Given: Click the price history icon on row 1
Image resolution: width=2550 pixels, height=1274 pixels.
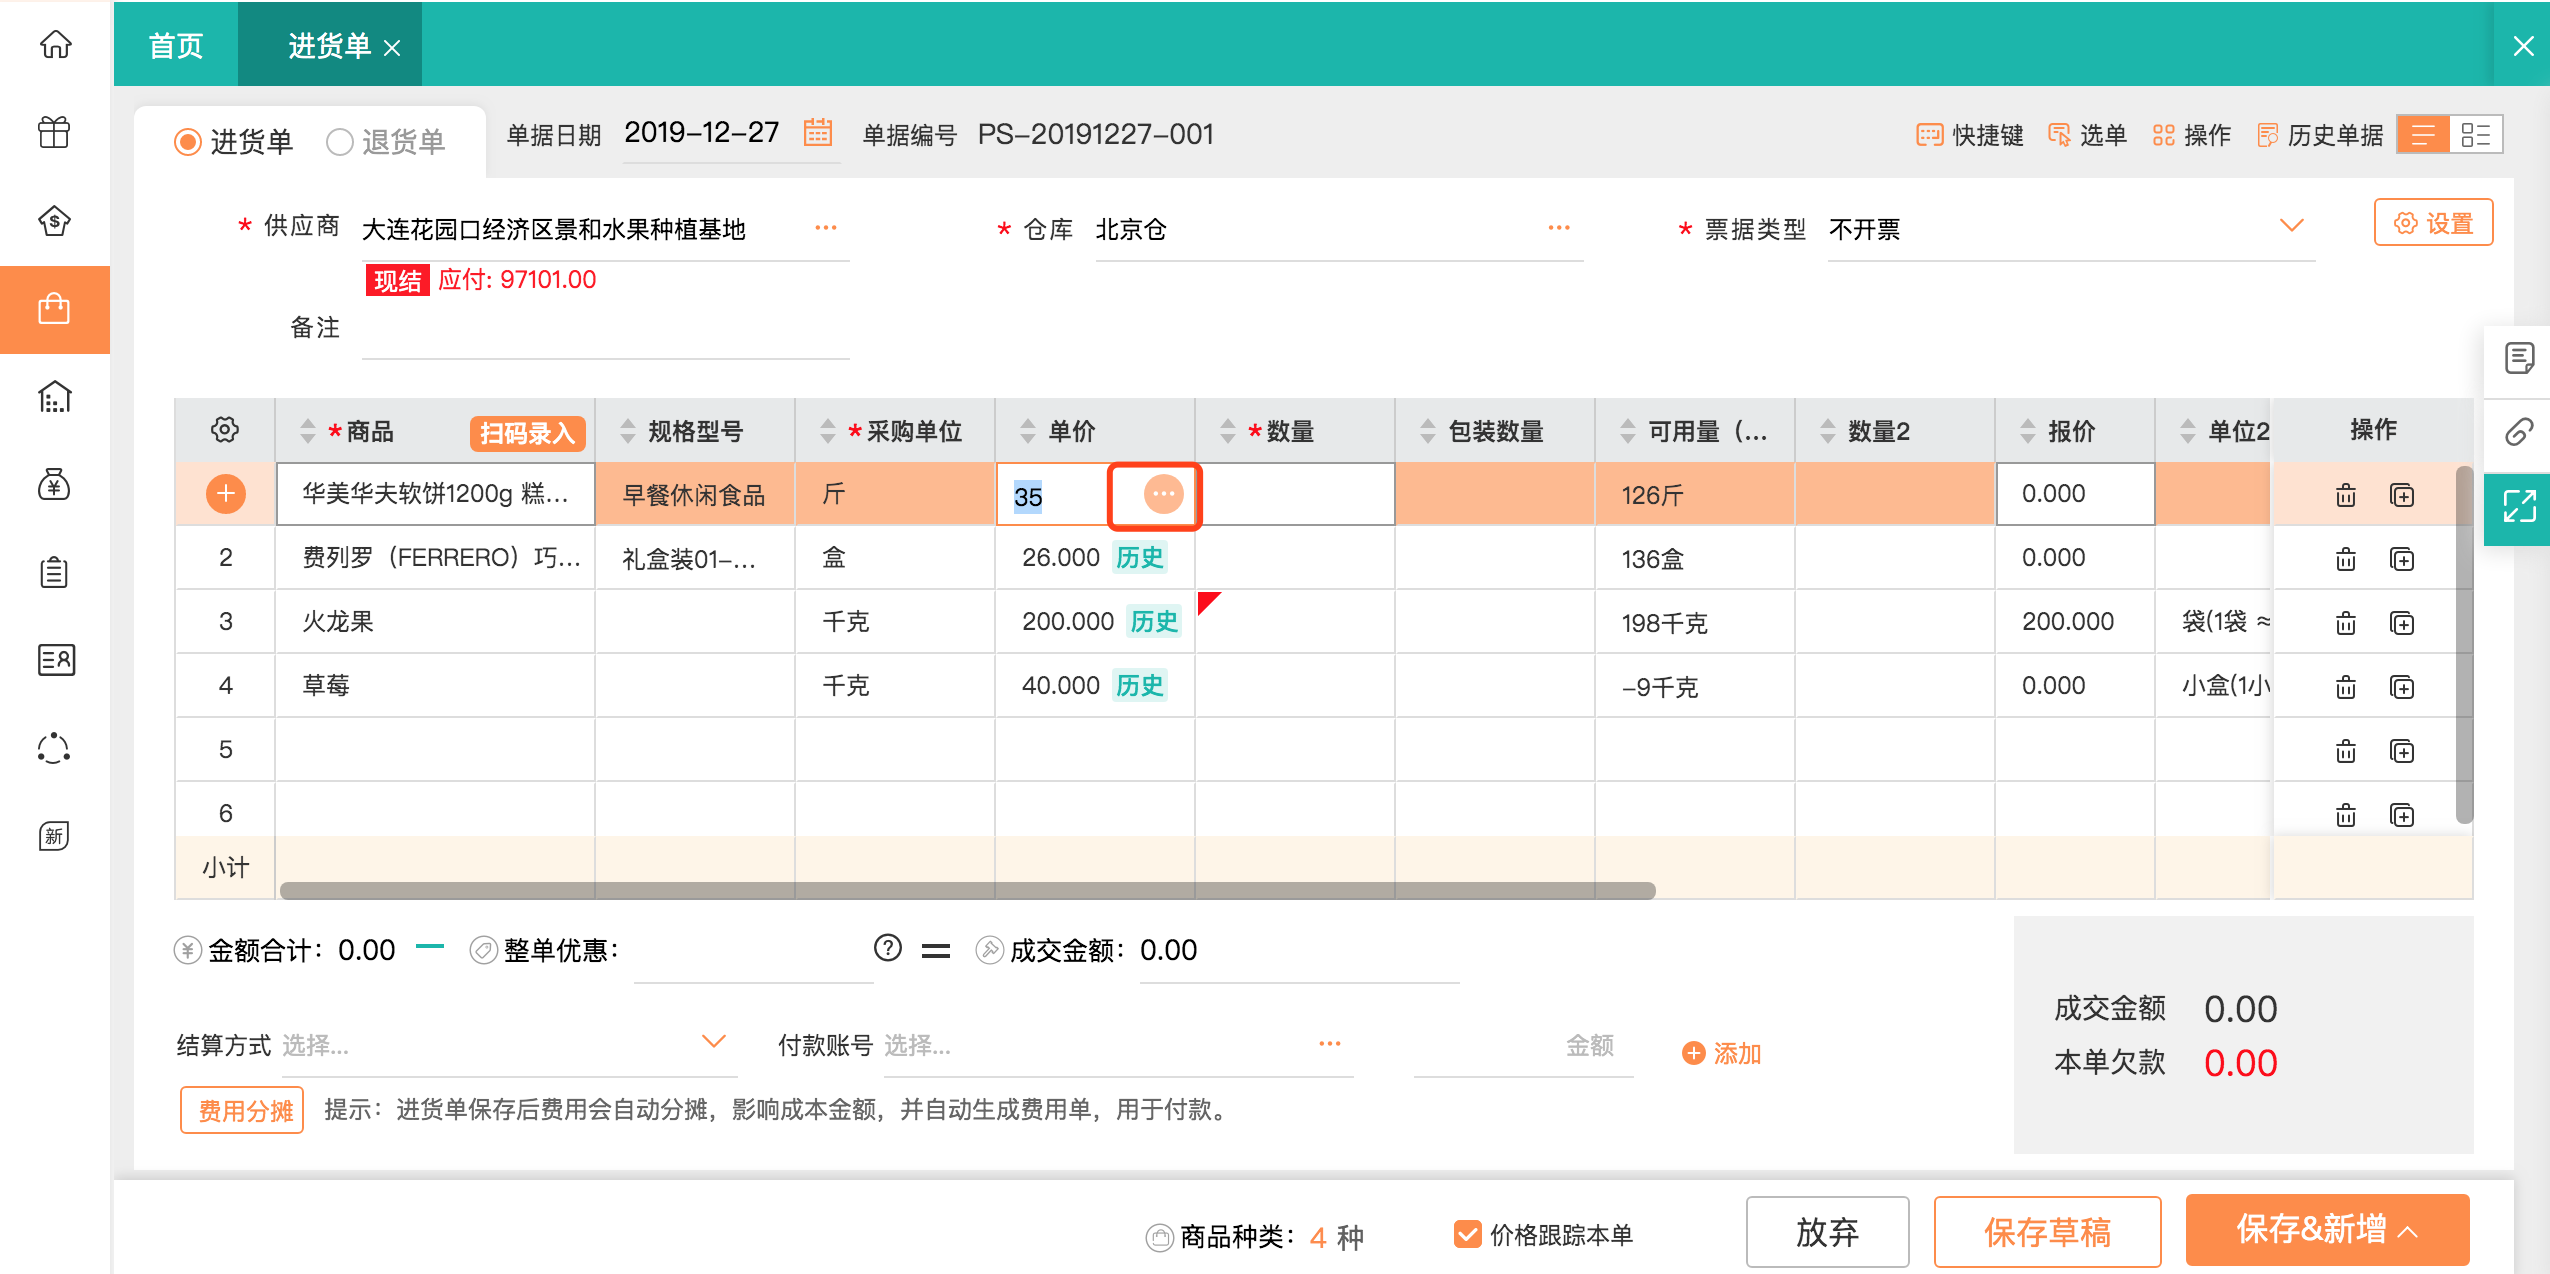Looking at the screenshot, I should click(x=1161, y=495).
